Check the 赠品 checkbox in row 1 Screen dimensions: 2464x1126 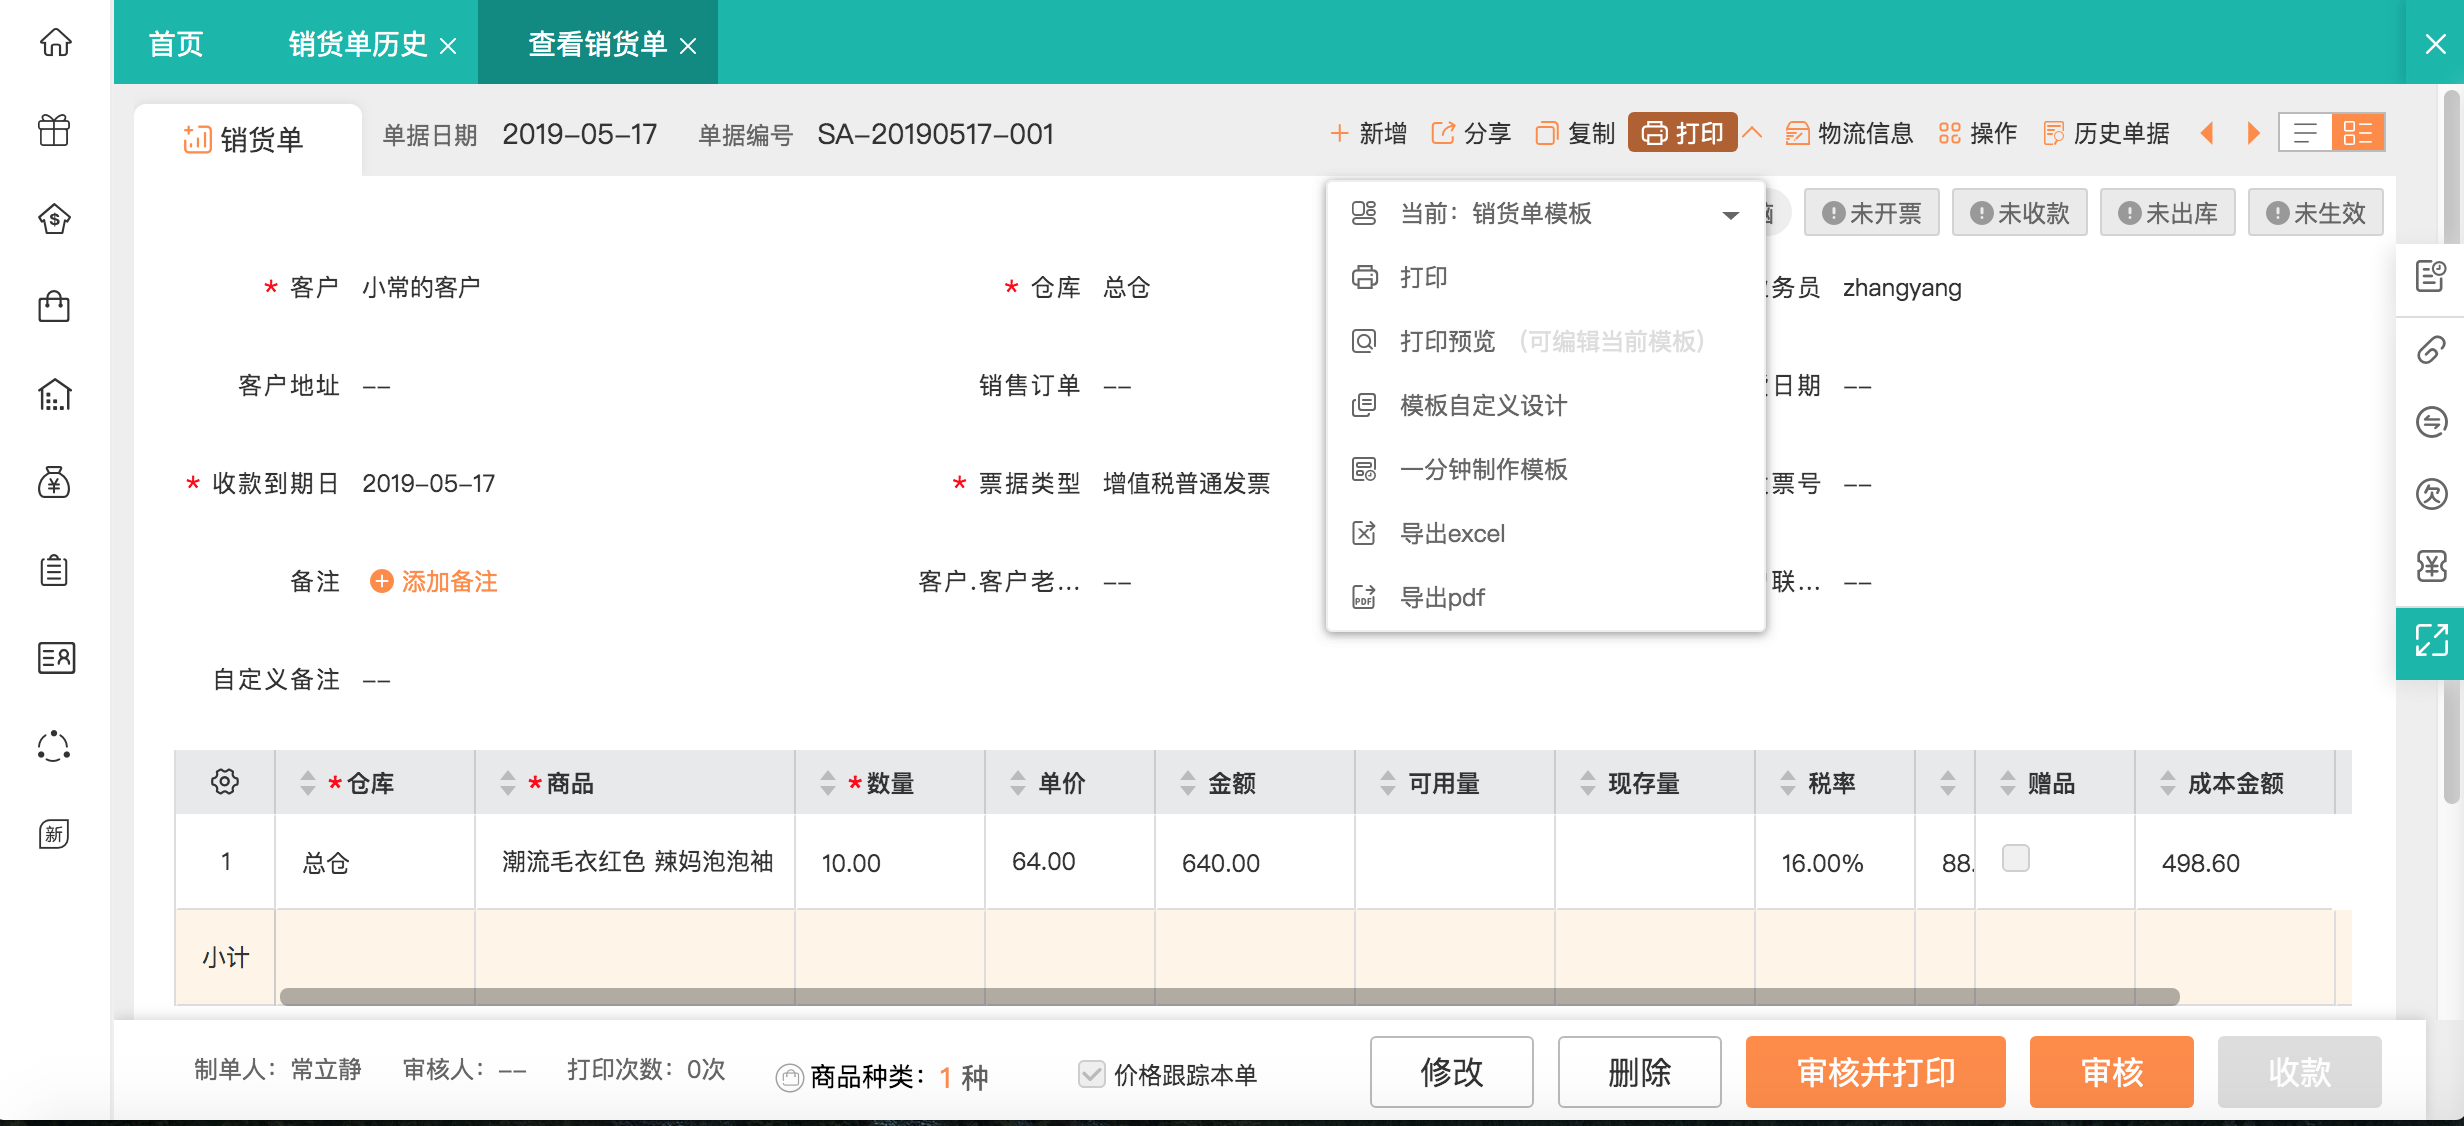point(2016,859)
